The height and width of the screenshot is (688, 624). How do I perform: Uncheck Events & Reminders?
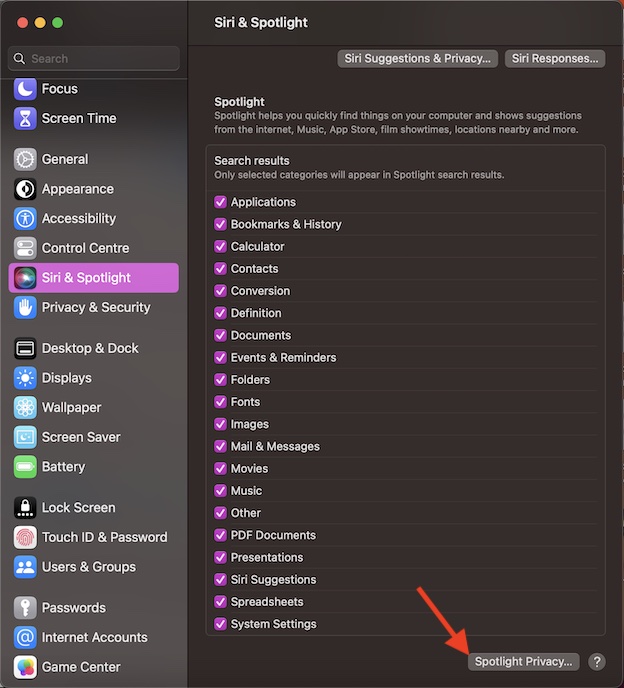tap(220, 357)
